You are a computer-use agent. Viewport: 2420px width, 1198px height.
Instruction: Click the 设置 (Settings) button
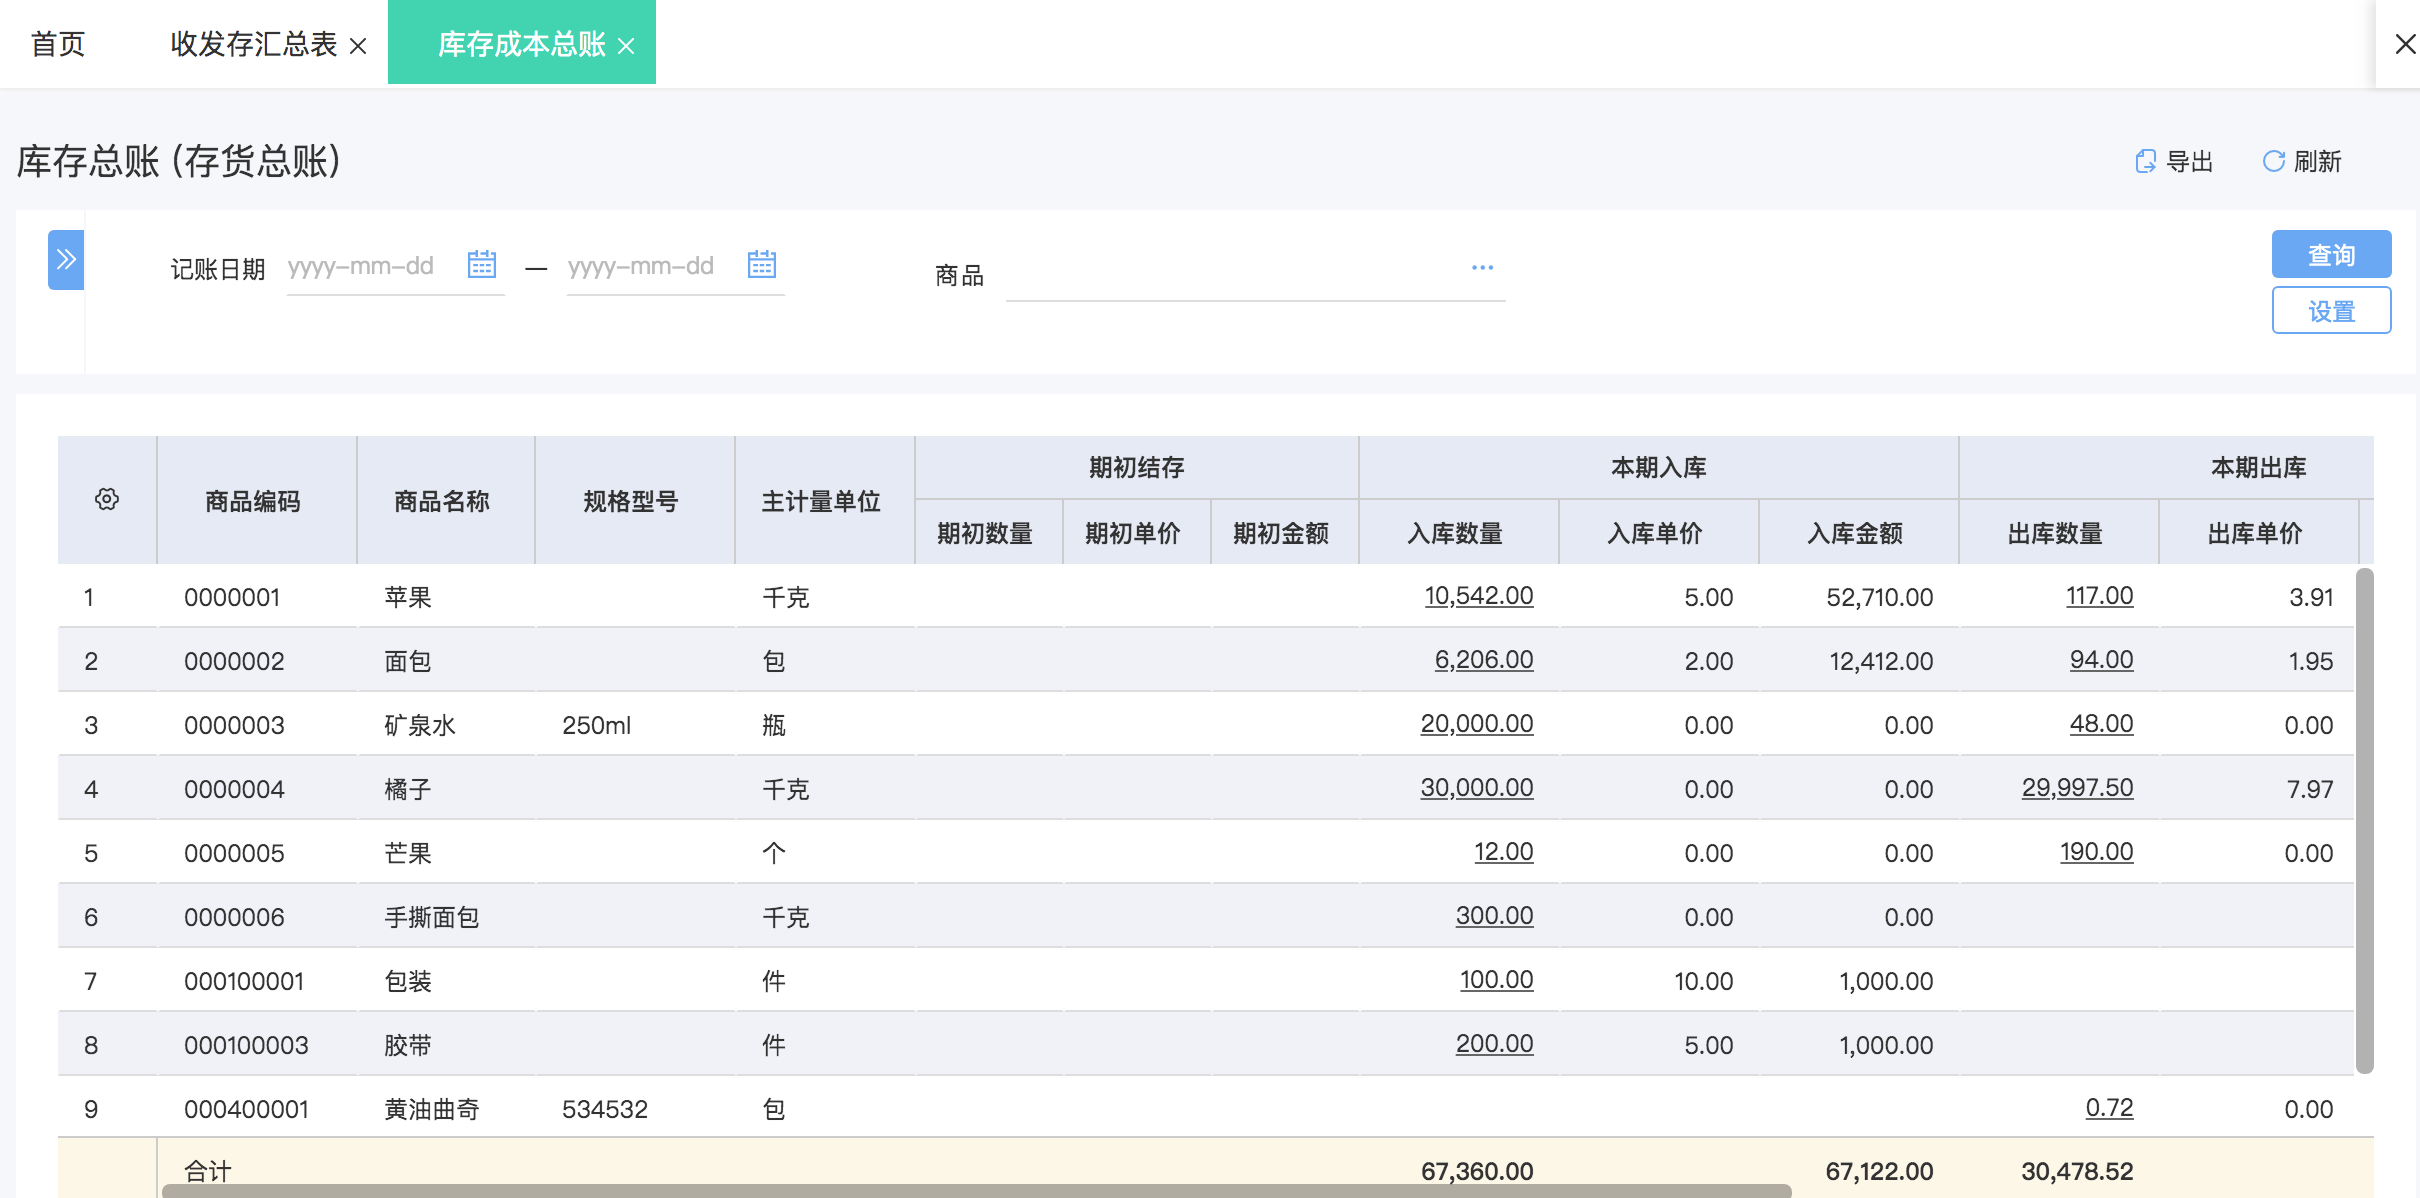coord(2330,309)
